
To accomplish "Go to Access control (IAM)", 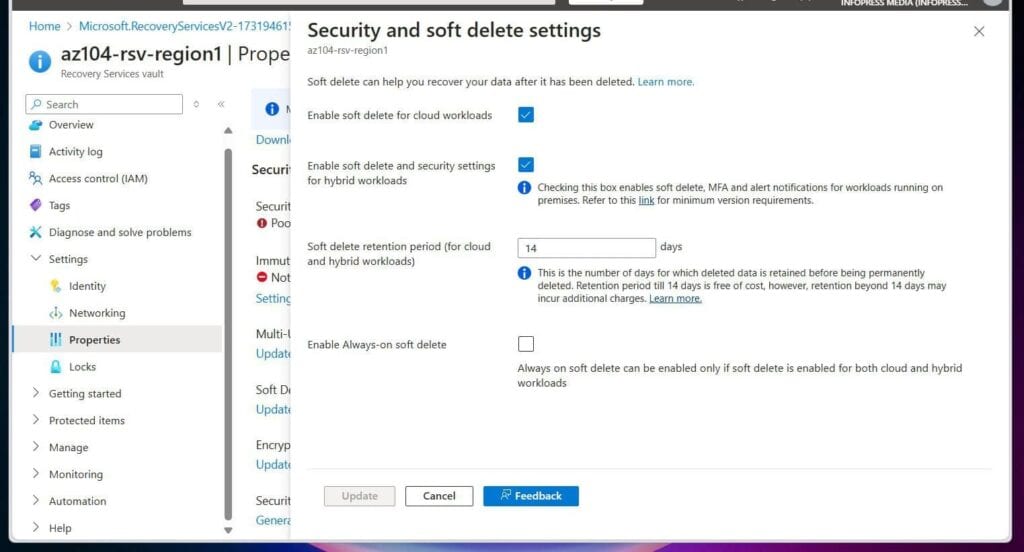I will pyautogui.click(x=98, y=178).
